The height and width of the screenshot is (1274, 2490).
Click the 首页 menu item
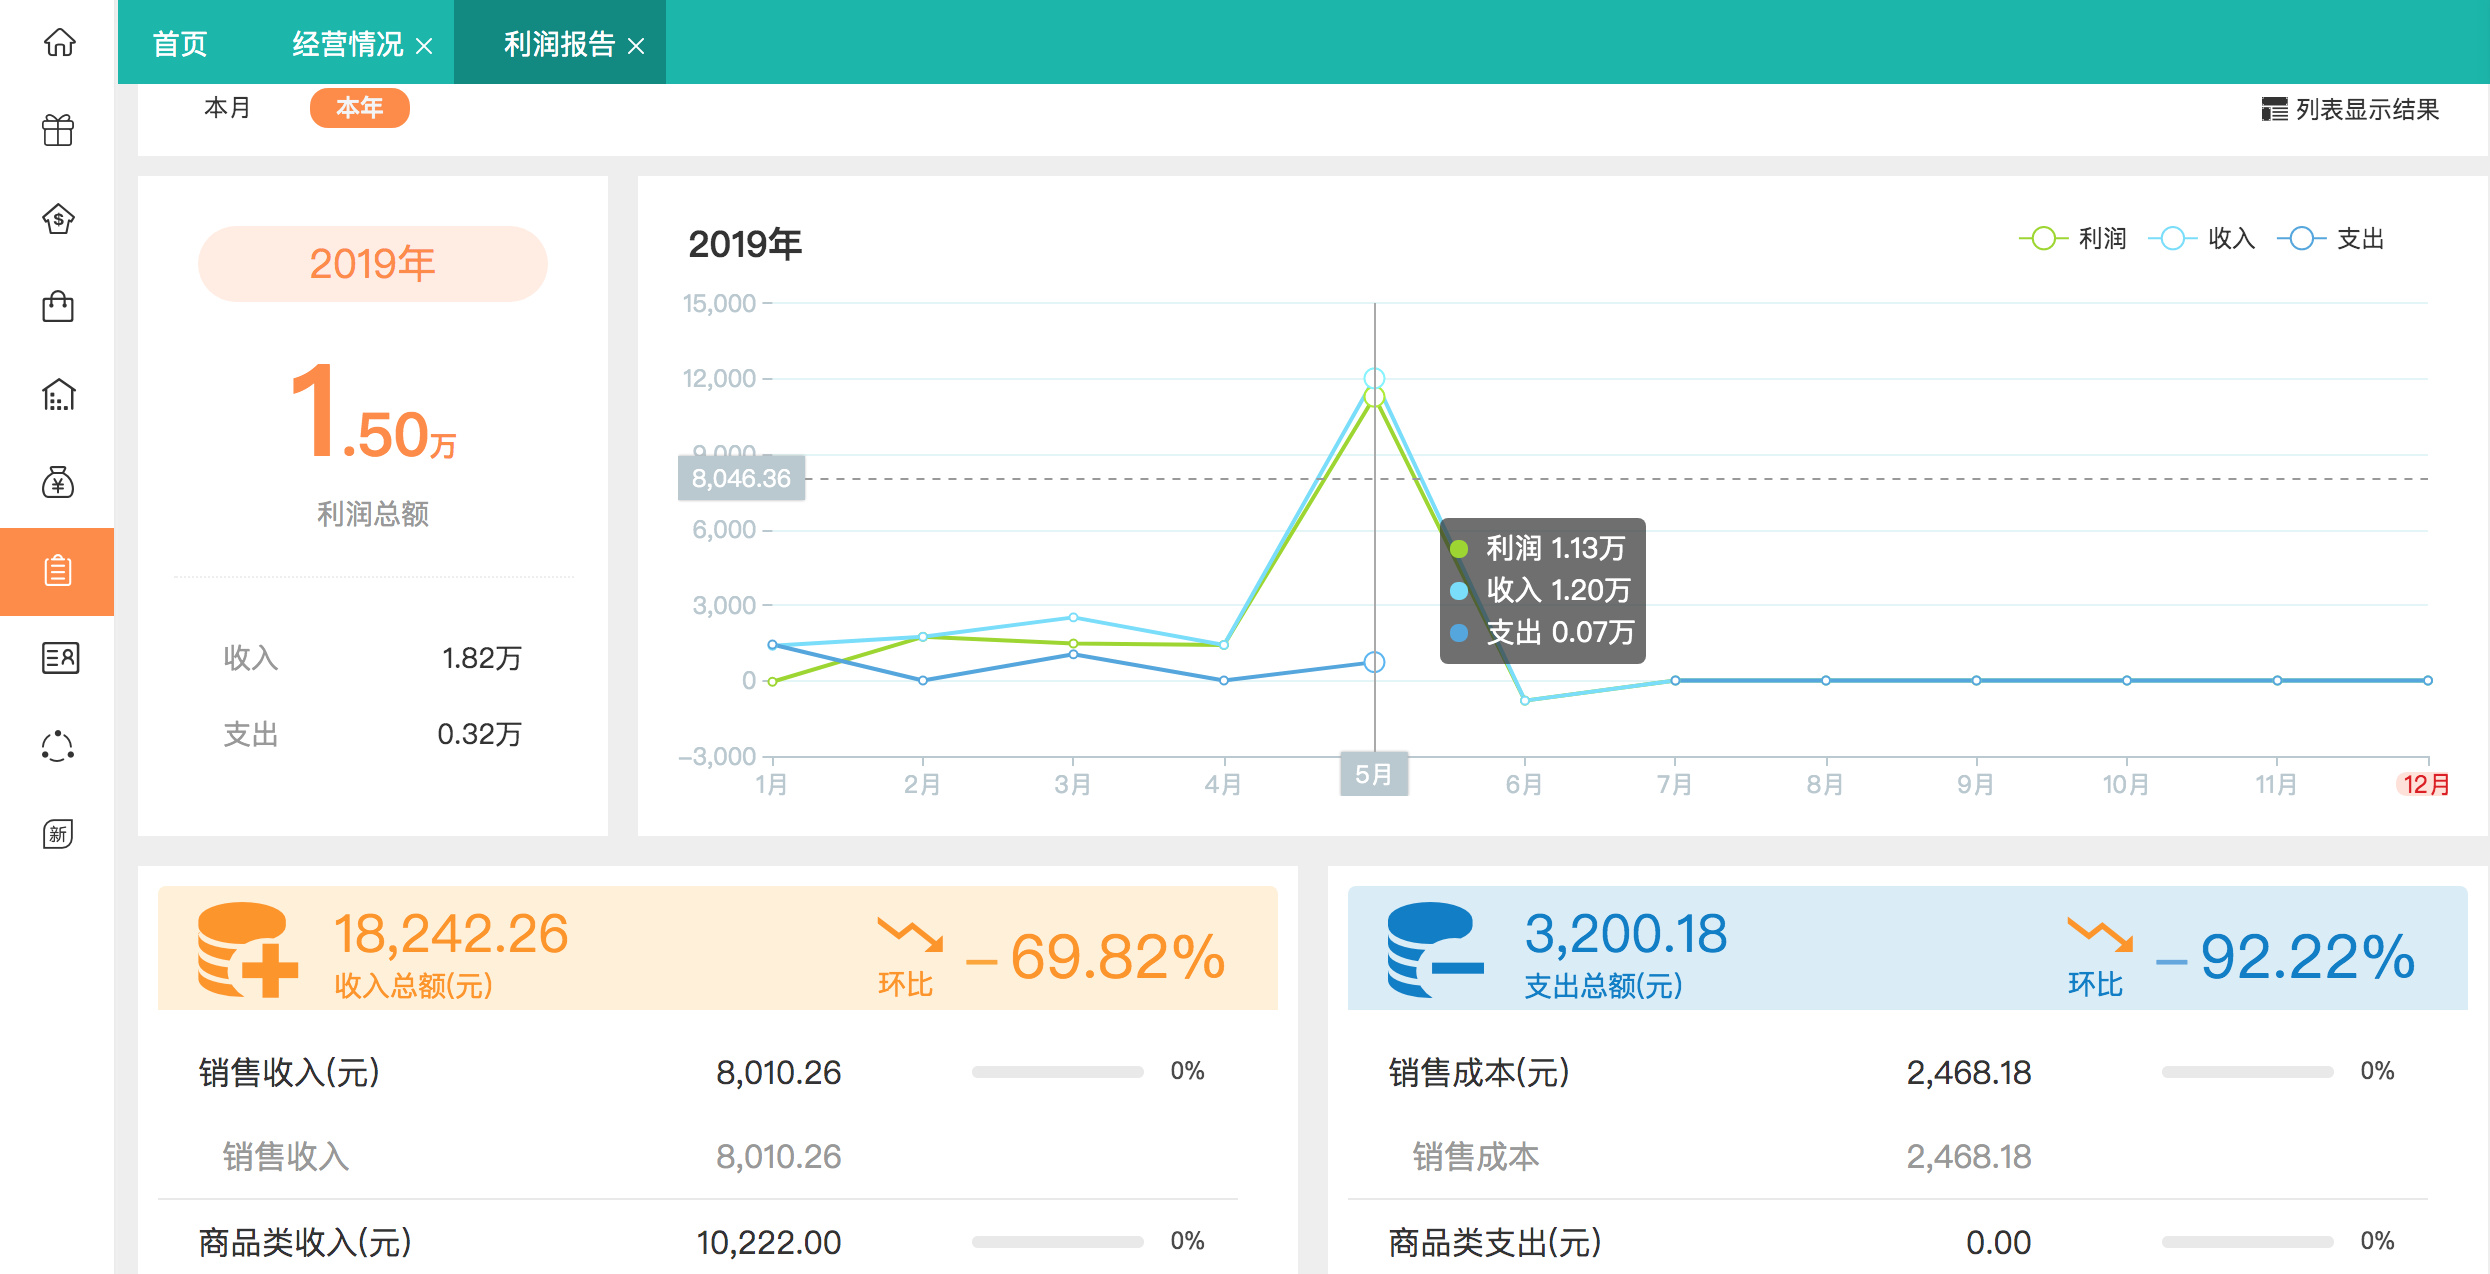184,44
